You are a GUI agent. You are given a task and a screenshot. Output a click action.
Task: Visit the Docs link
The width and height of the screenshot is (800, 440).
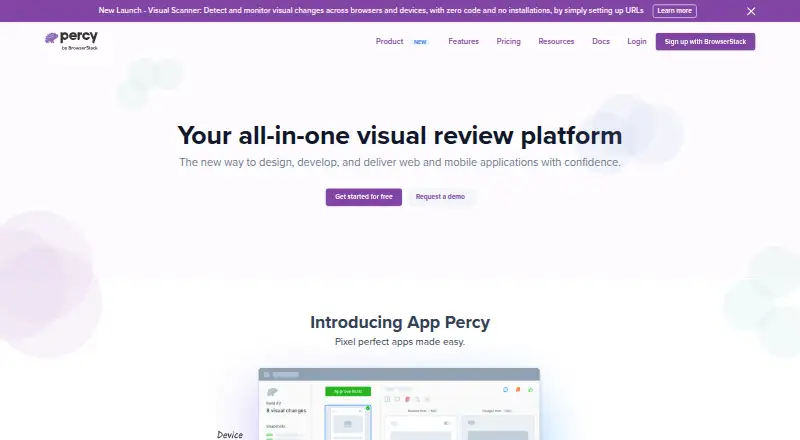click(601, 41)
